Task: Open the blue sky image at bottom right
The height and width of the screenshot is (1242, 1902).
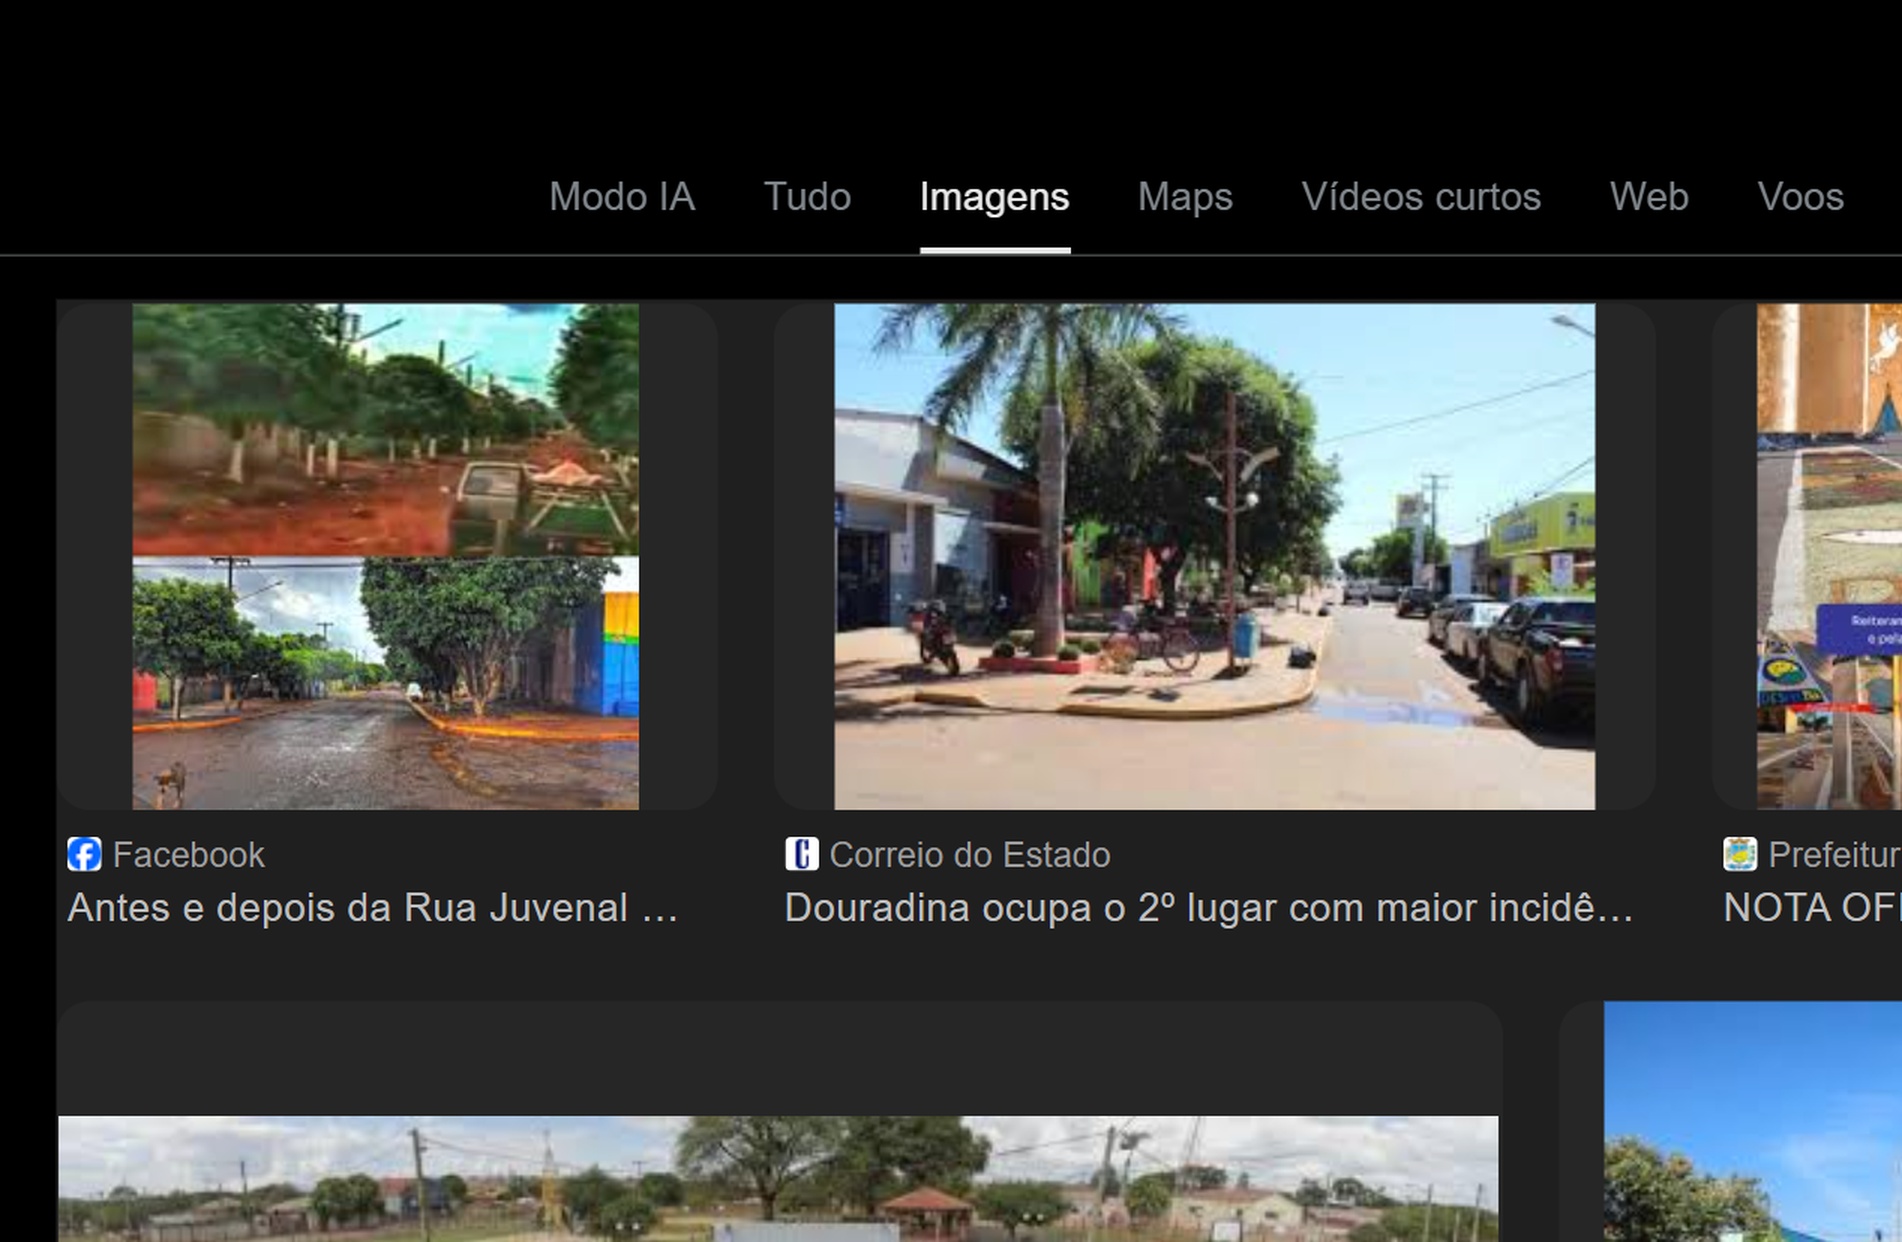Action: click(x=1752, y=1120)
